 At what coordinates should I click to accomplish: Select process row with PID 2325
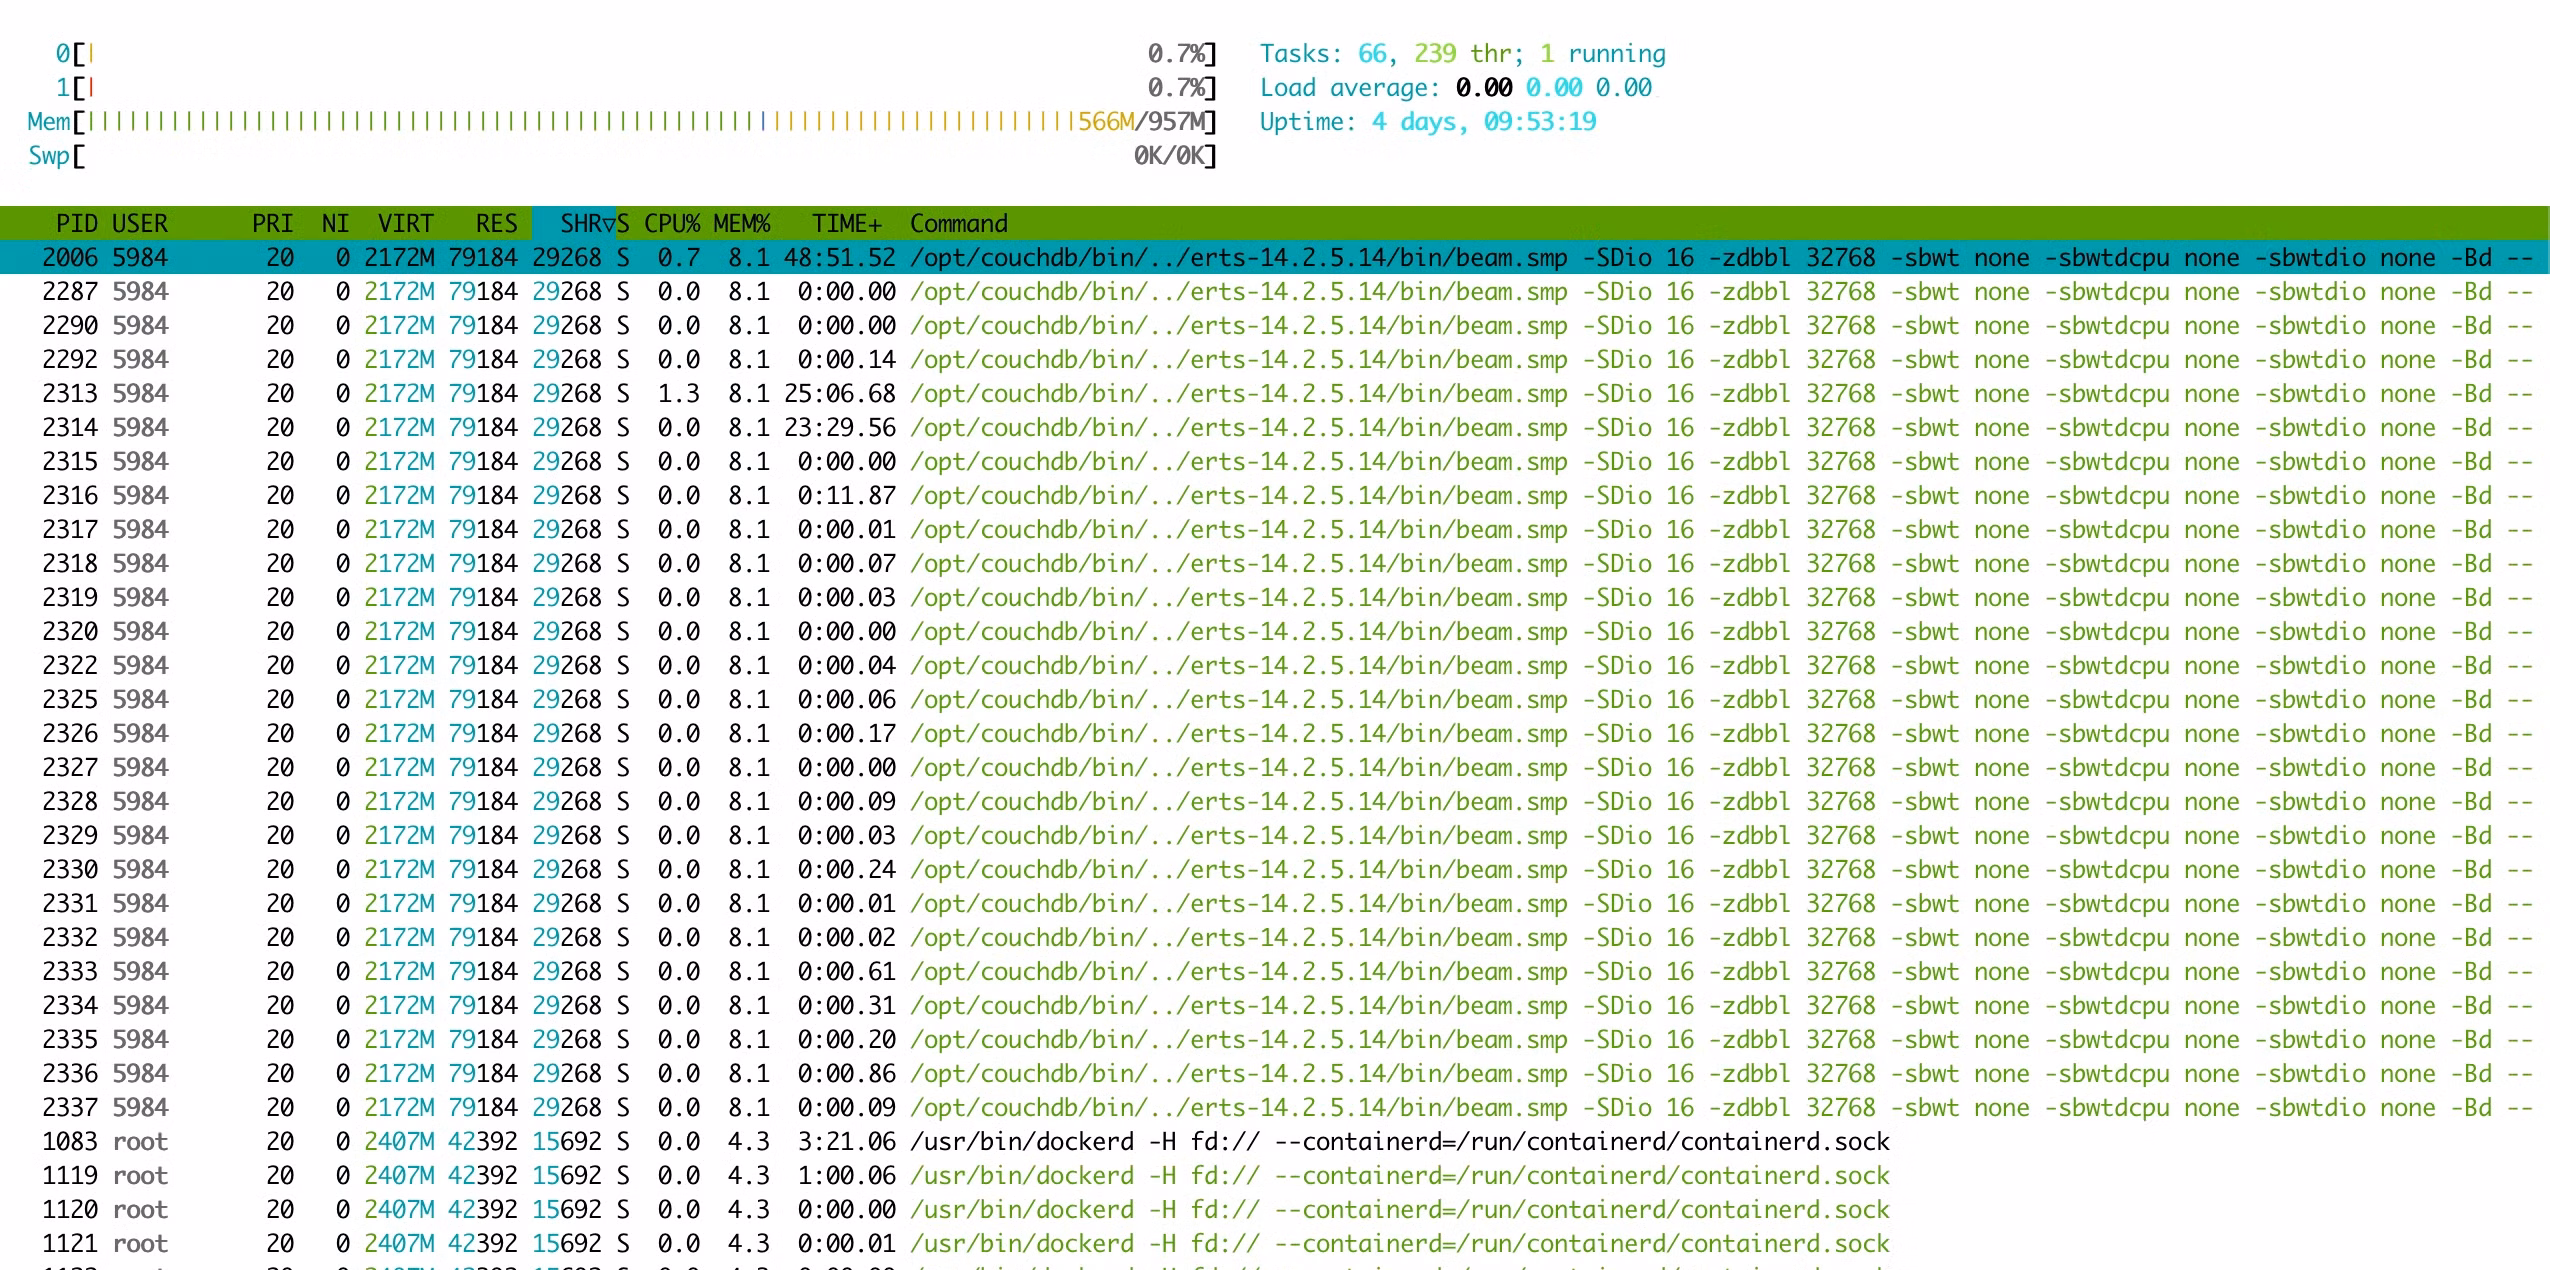pyautogui.click(x=1275, y=700)
